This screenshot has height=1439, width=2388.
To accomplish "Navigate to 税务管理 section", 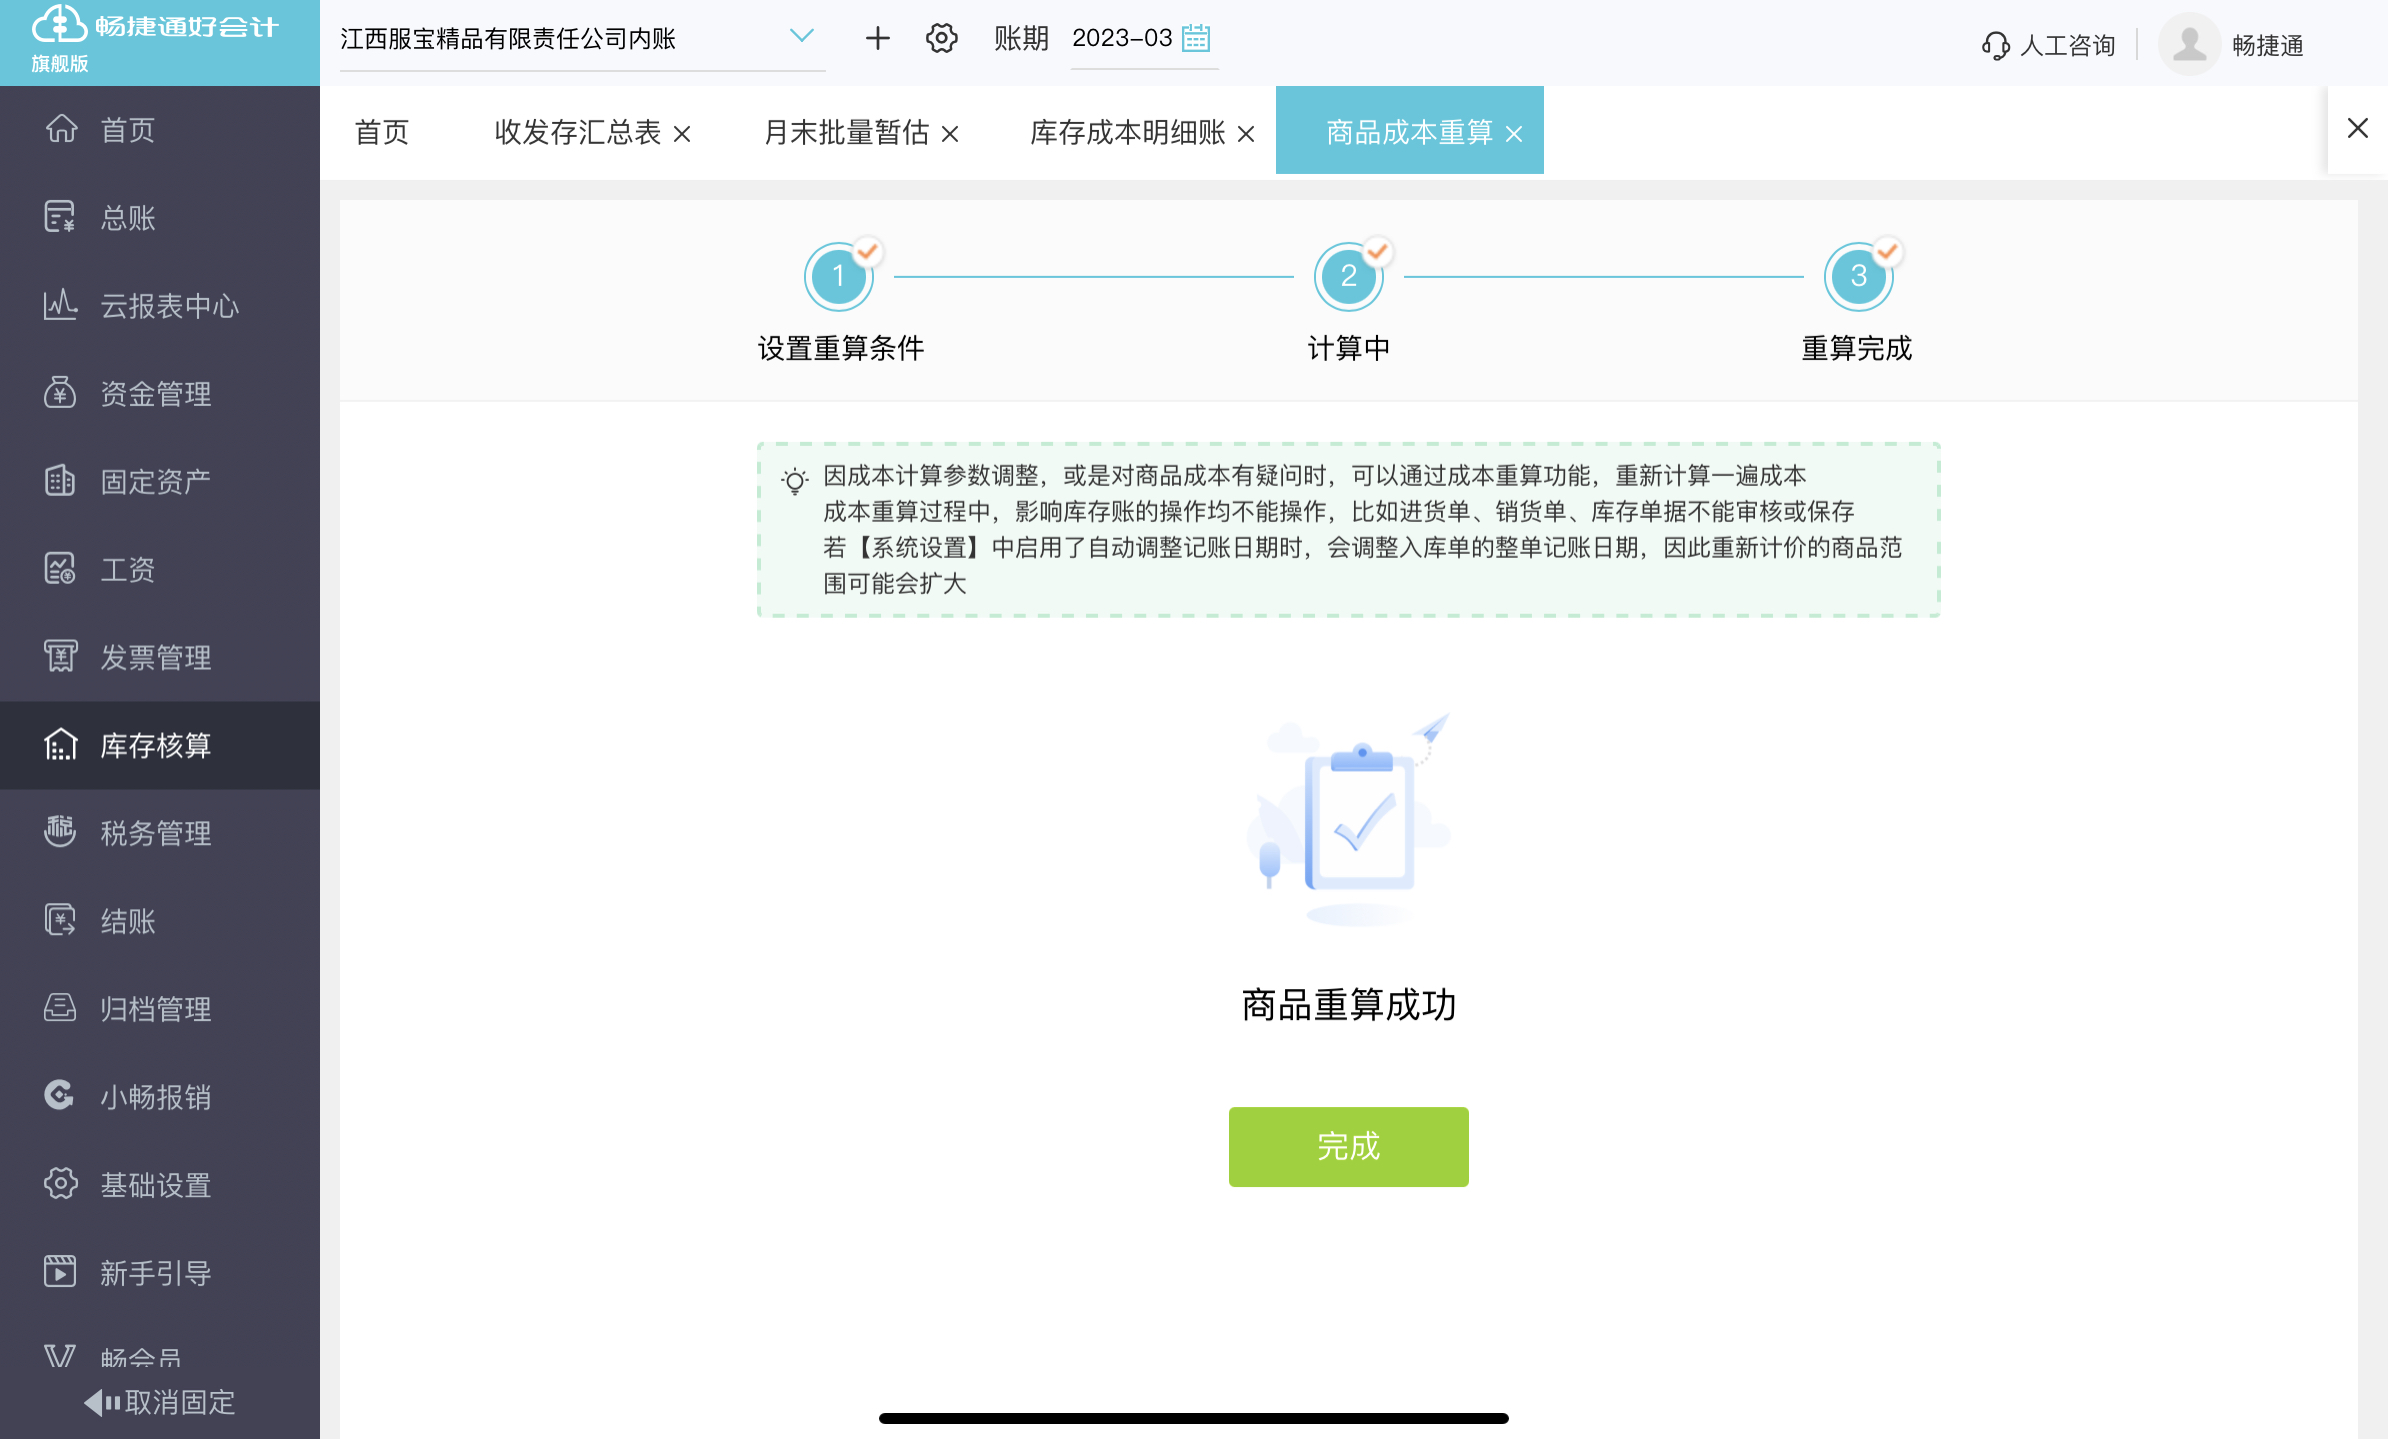I will pyautogui.click(x=155, y=832).
